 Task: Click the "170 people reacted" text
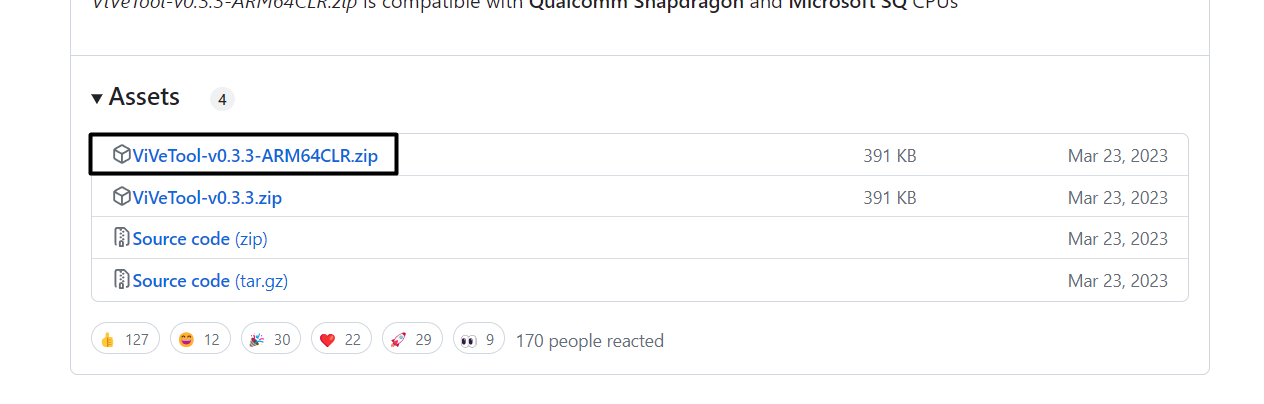pos(589,341)
